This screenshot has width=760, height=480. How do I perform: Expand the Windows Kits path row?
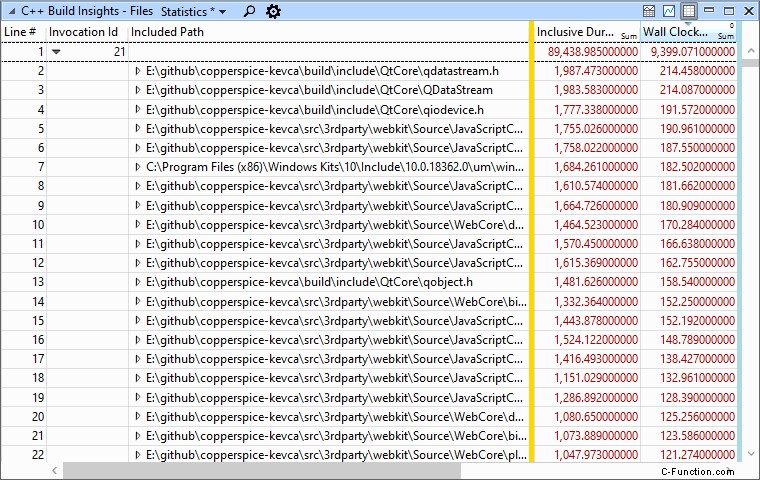click(137, 166)
